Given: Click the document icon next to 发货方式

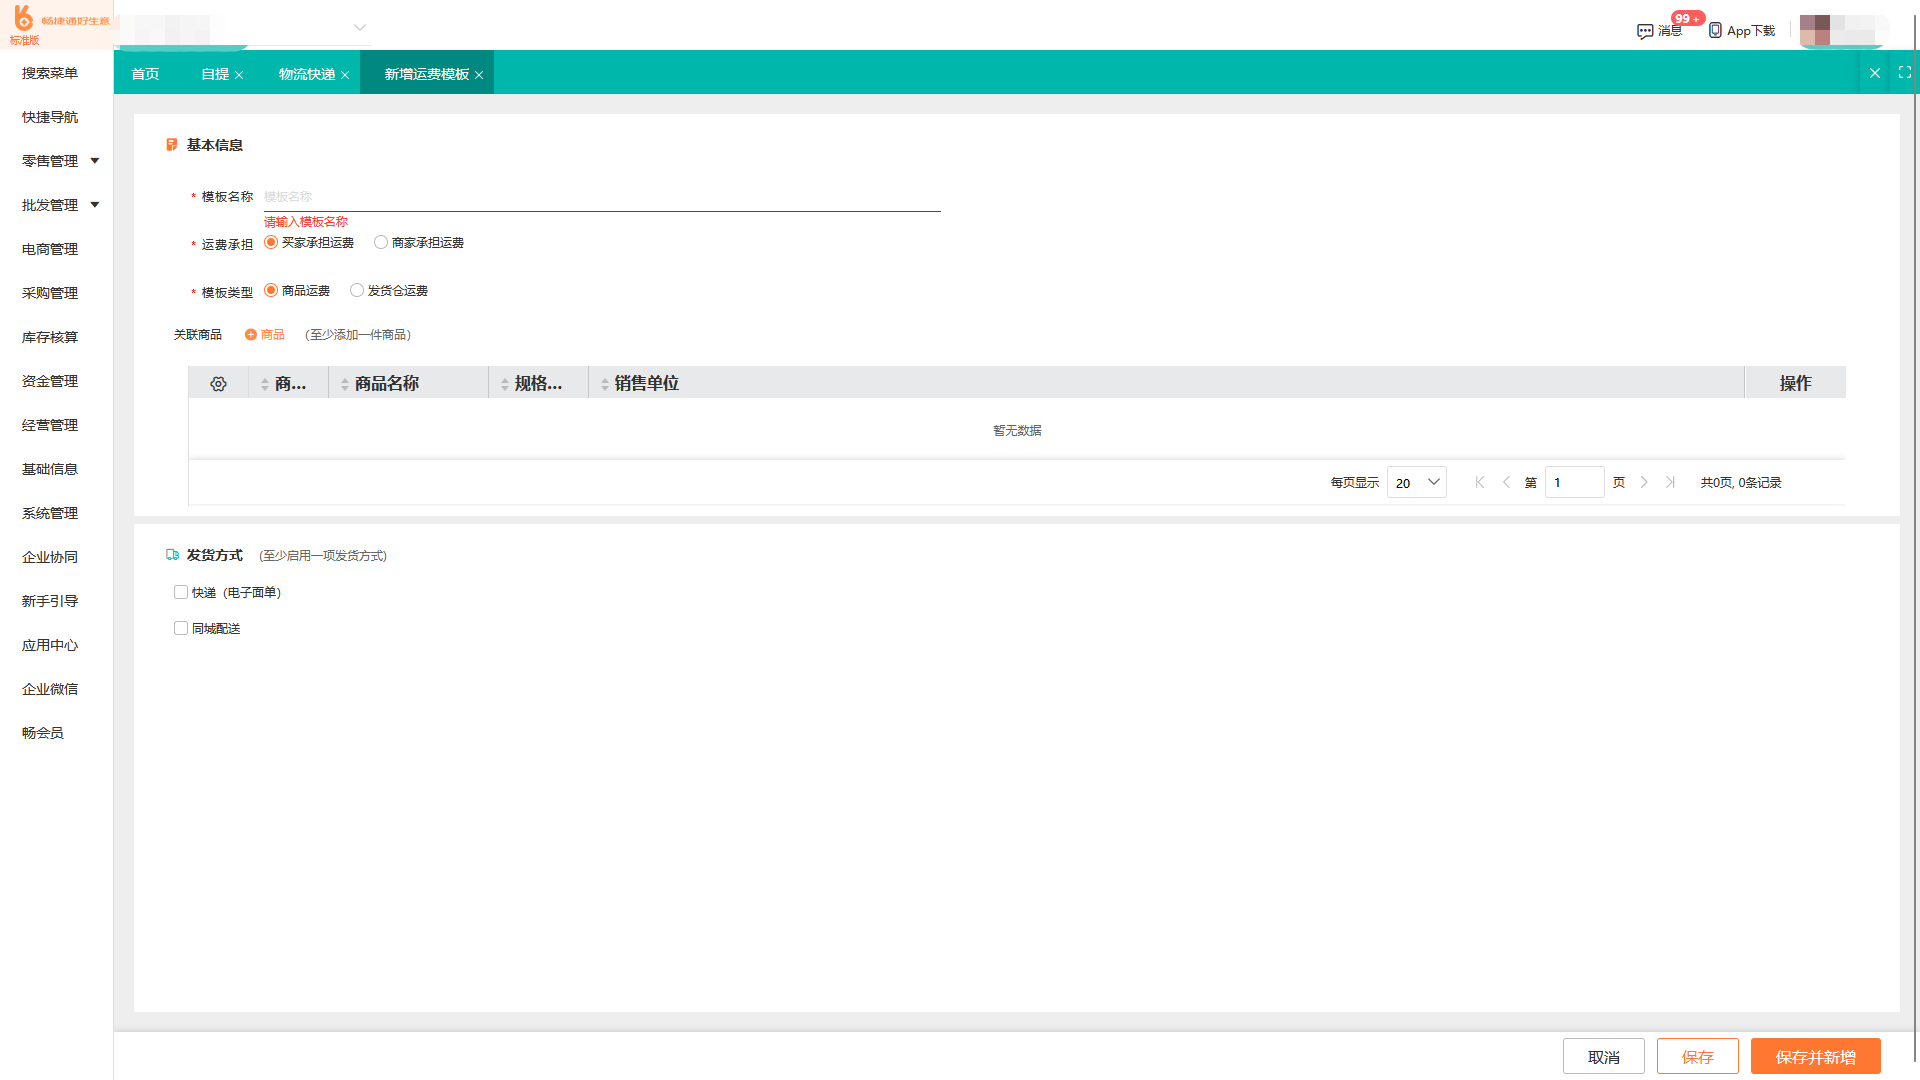Looking at the screenshot, I should (x=173, y=554).
